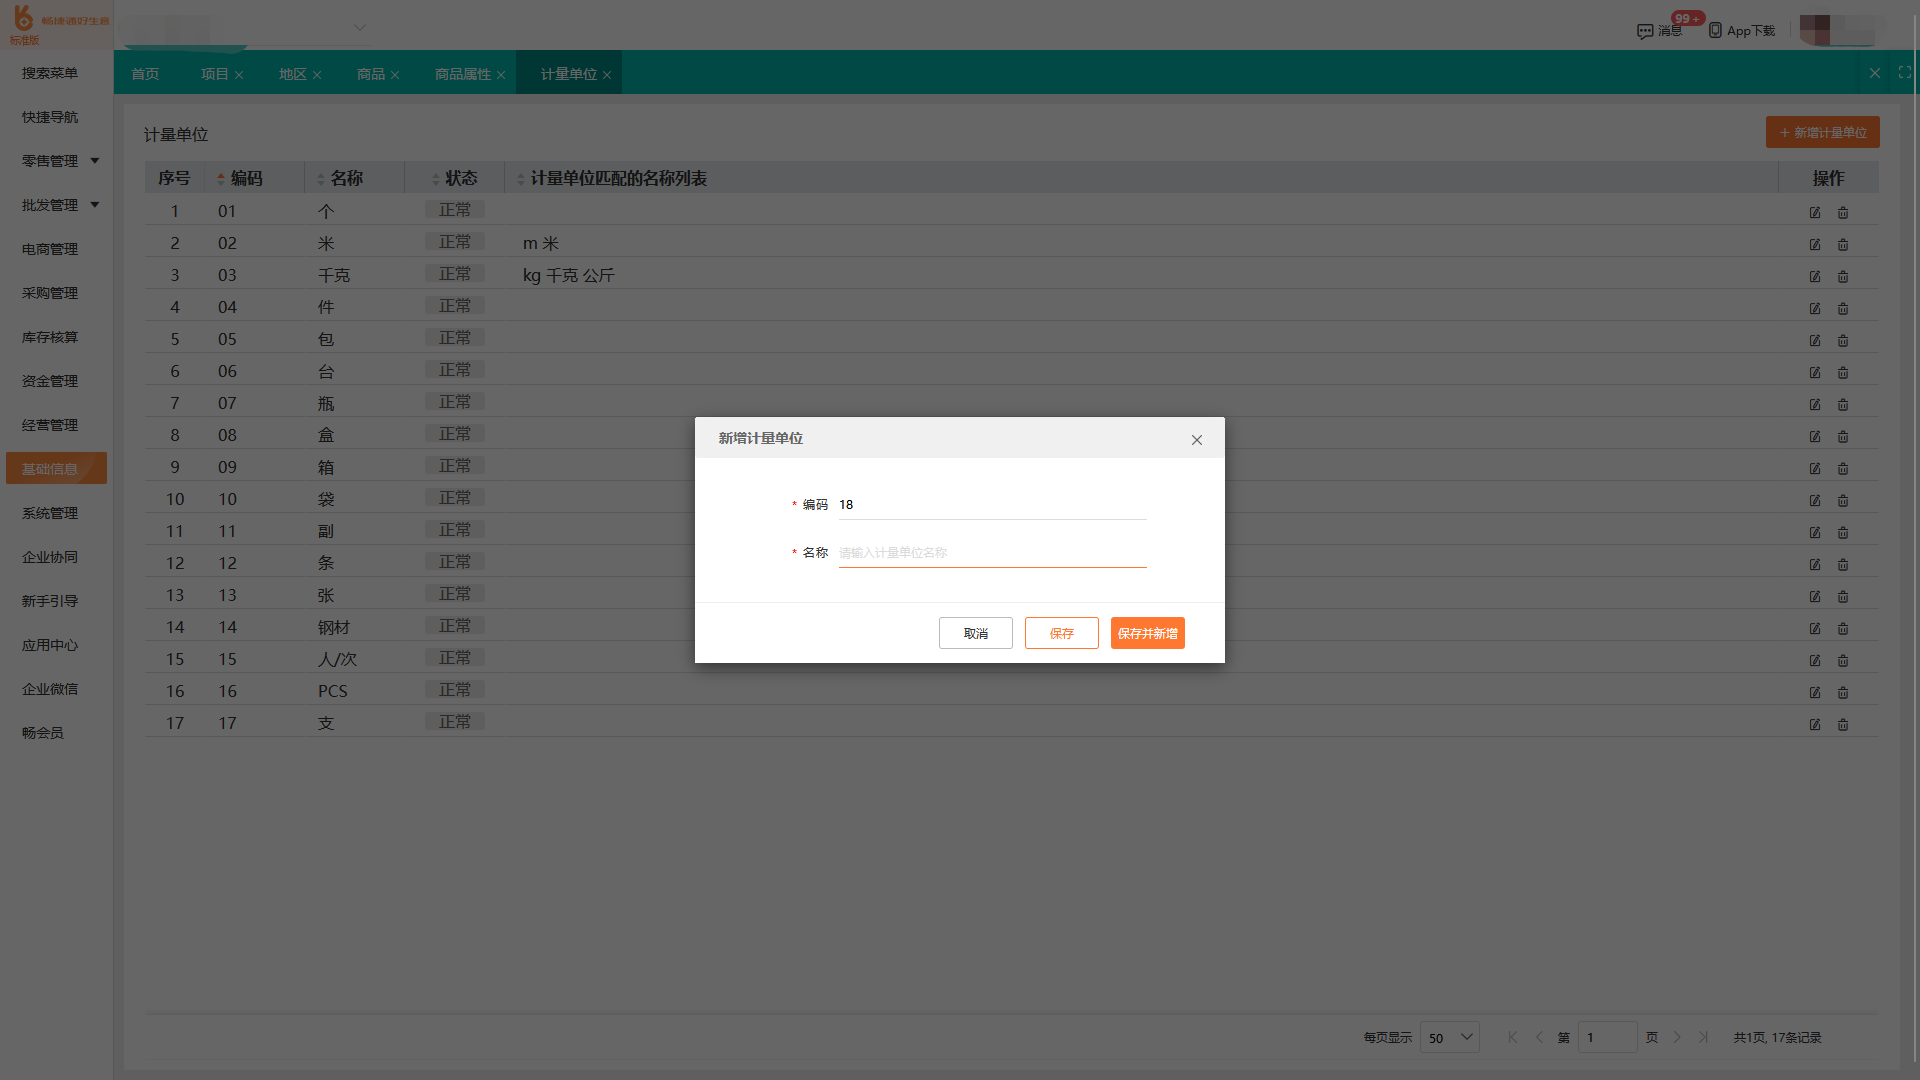
Task: Click the notification bell icon
Action: pyautogui.click(x=1652, y=29)
